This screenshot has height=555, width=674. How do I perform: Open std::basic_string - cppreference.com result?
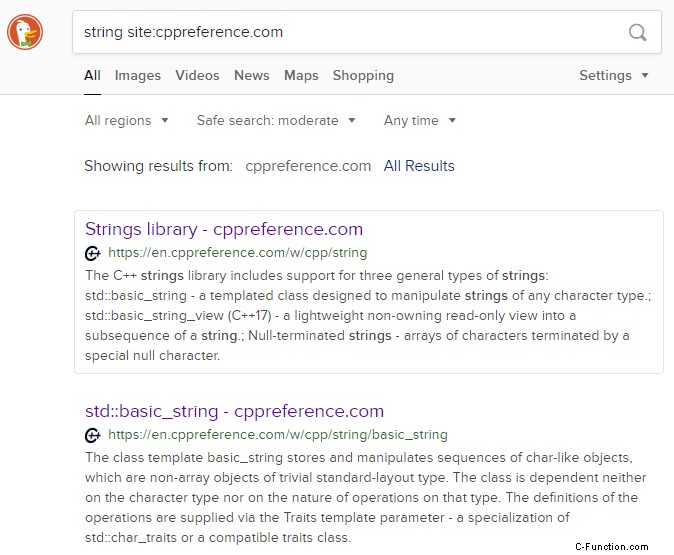pyautogui.click(x=234, y=411)
